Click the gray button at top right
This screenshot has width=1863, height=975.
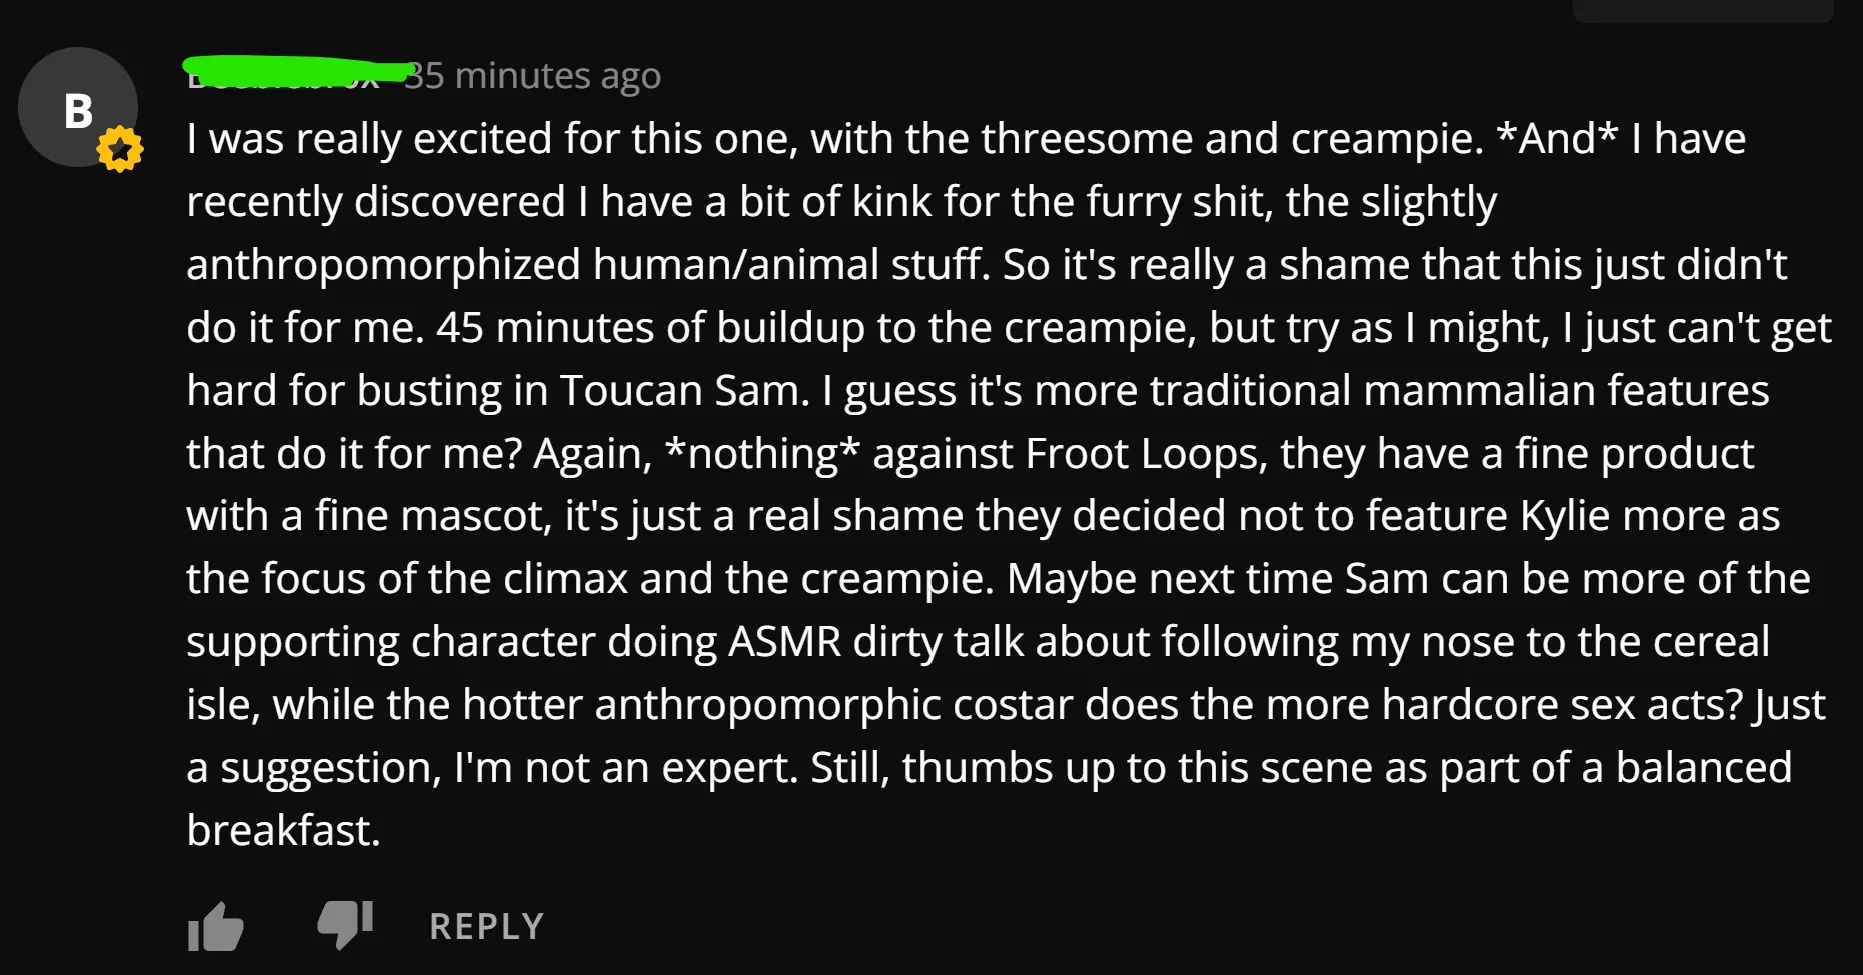(1702, 10)
